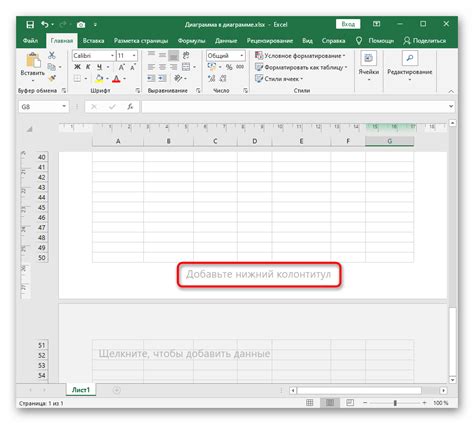Open the font size 11 dropdown
The height and width of the screenshot is (424, 474).
pyautogui.click(x=134, y=56)
